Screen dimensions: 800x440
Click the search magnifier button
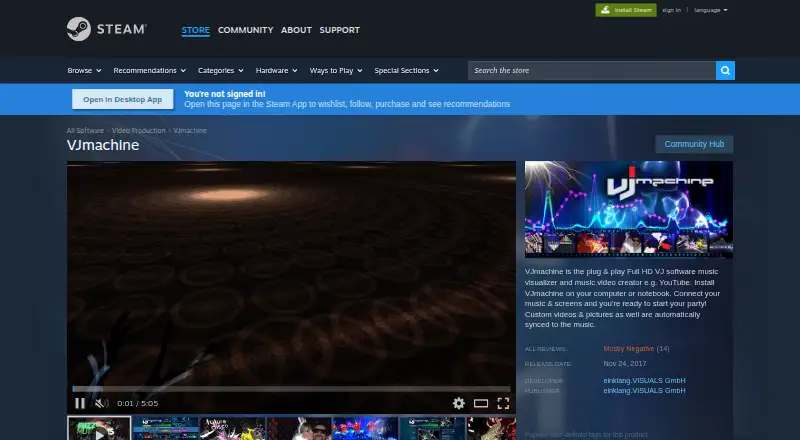tap(725, 70)
